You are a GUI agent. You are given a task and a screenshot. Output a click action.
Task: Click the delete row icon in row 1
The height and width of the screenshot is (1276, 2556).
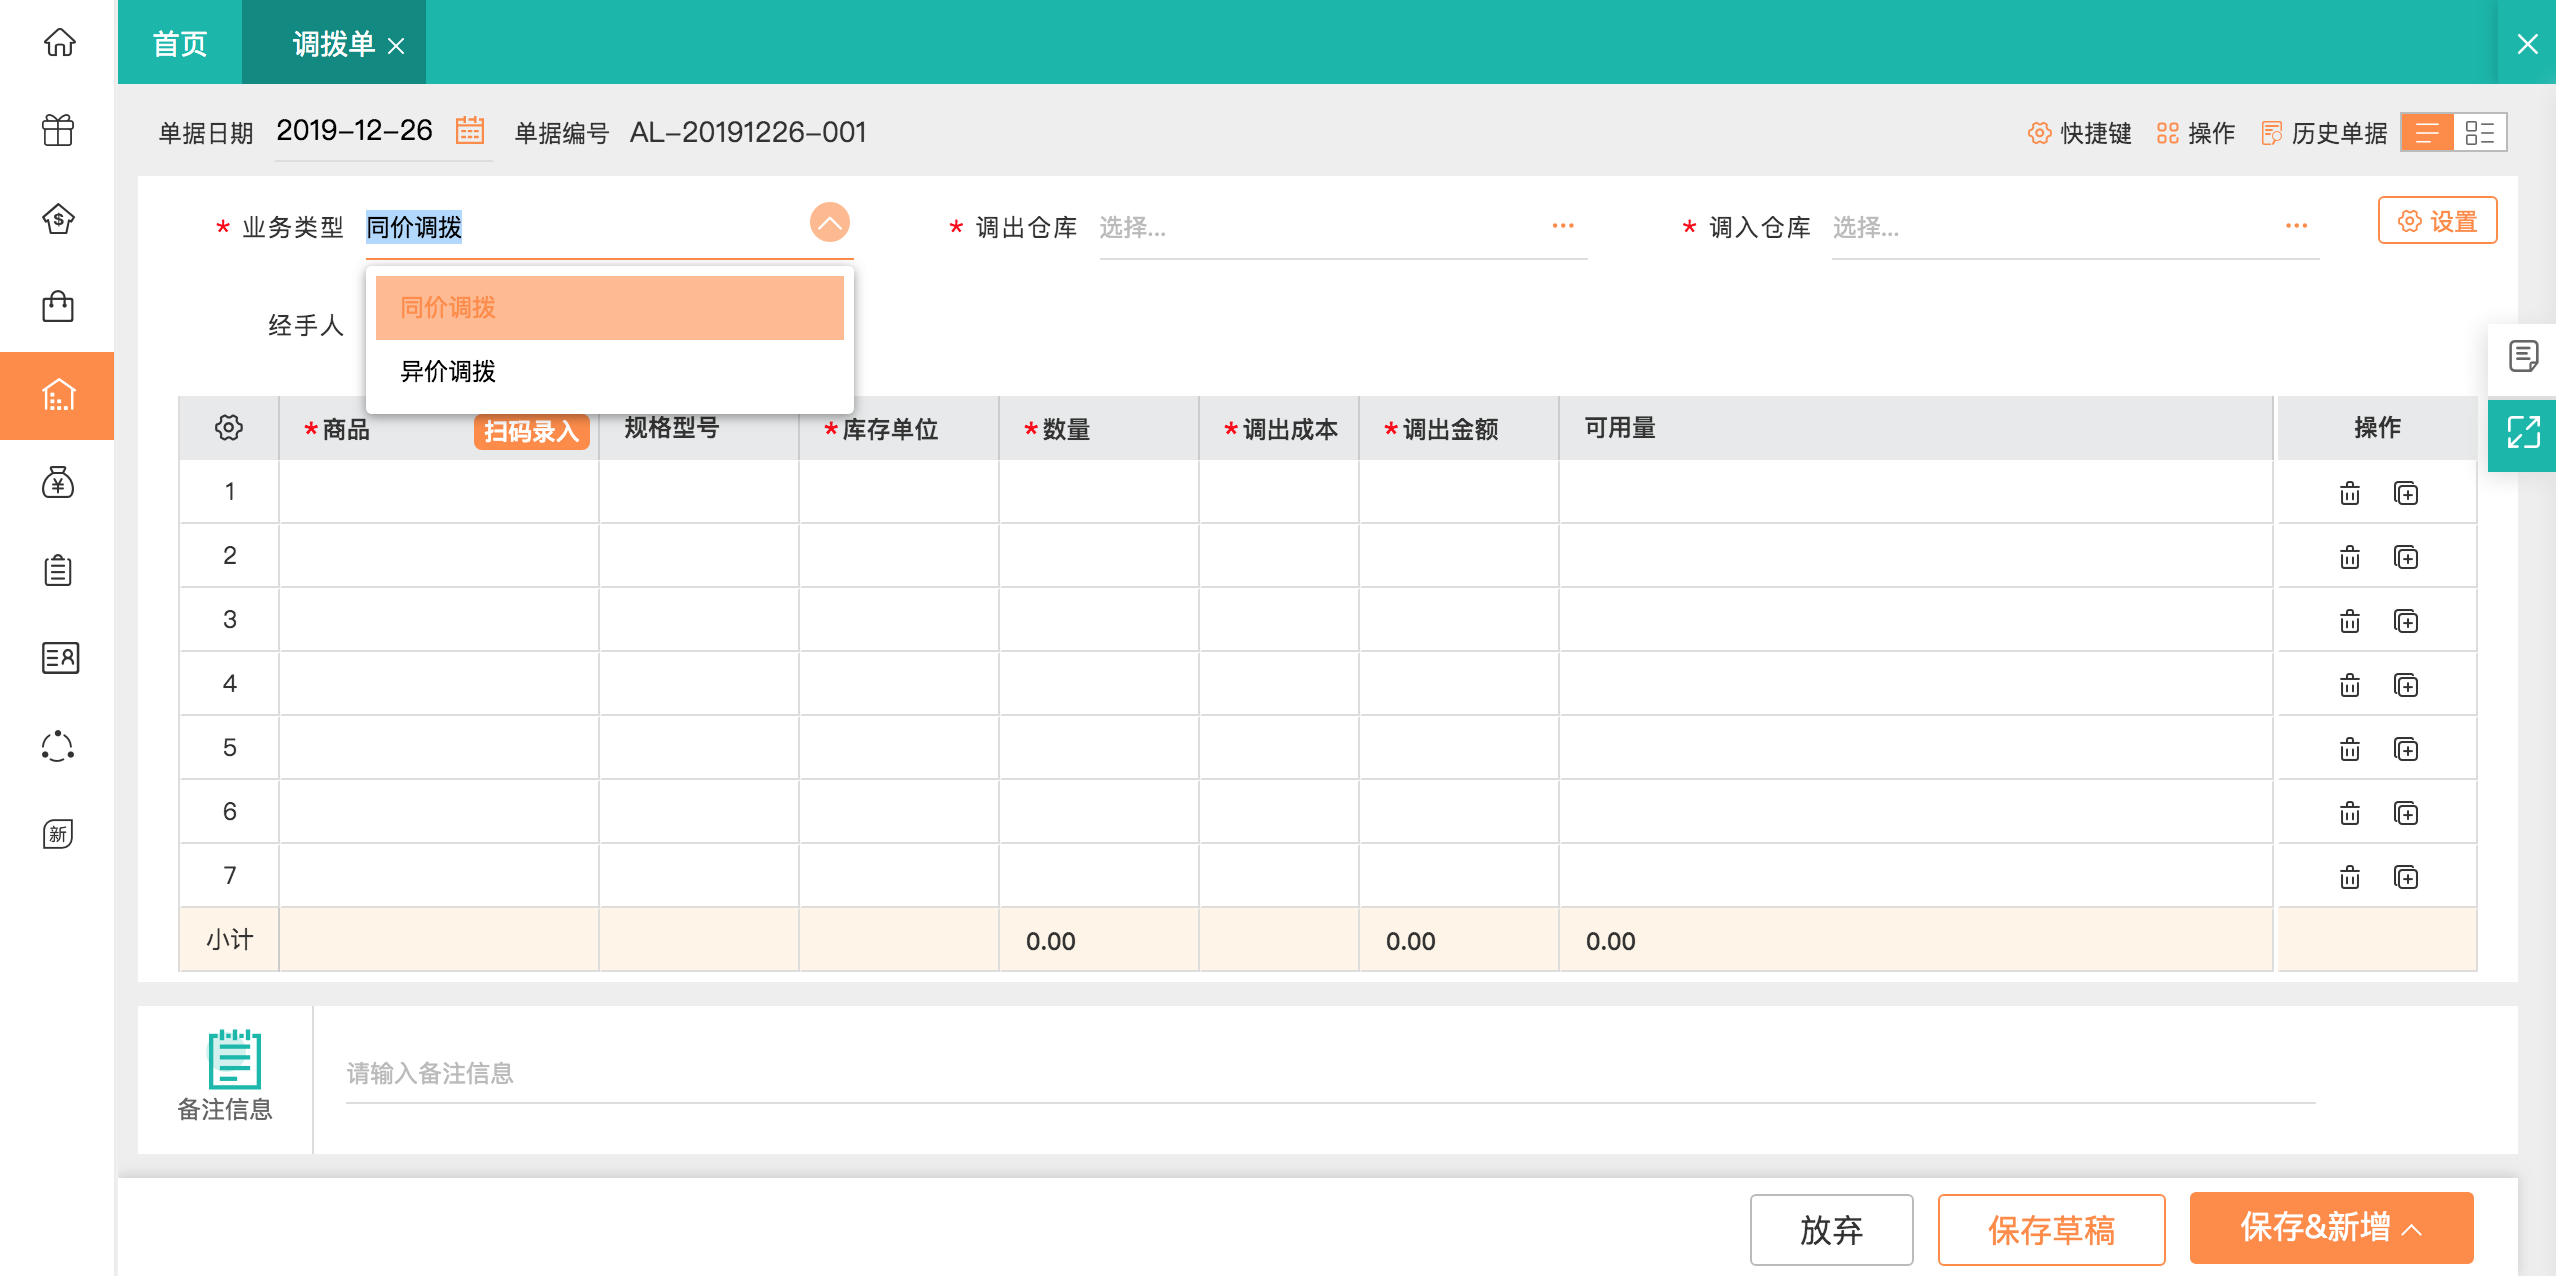pyautogui.click(x=2349, y=492)
